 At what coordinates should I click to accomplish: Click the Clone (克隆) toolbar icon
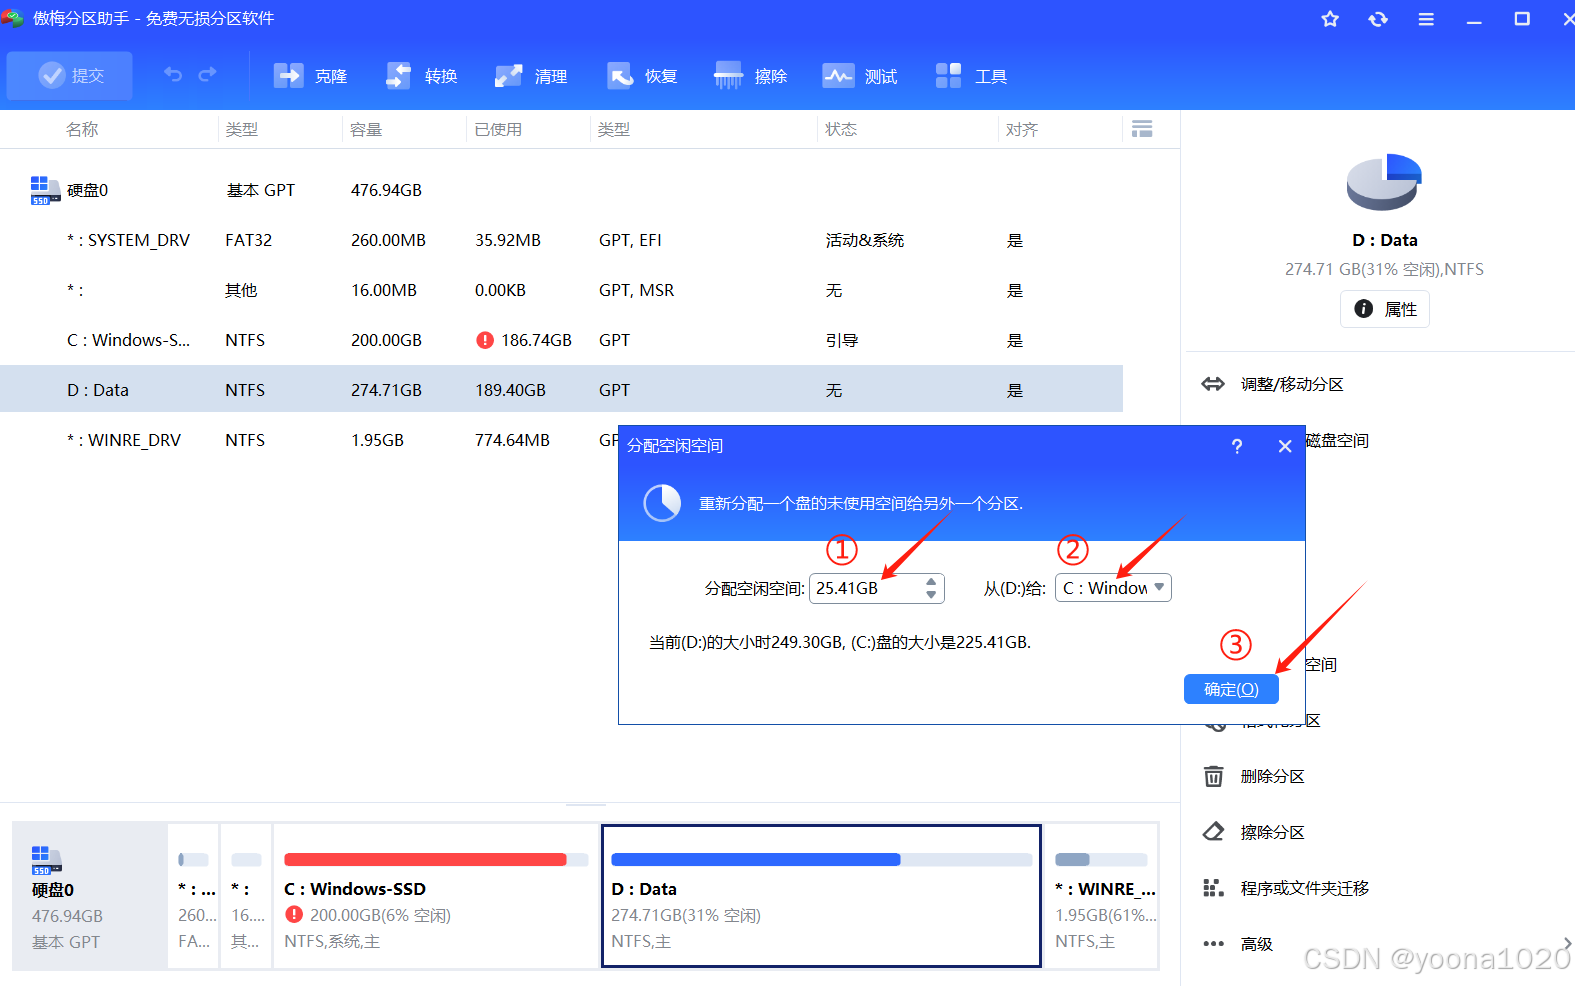(289, 76)
